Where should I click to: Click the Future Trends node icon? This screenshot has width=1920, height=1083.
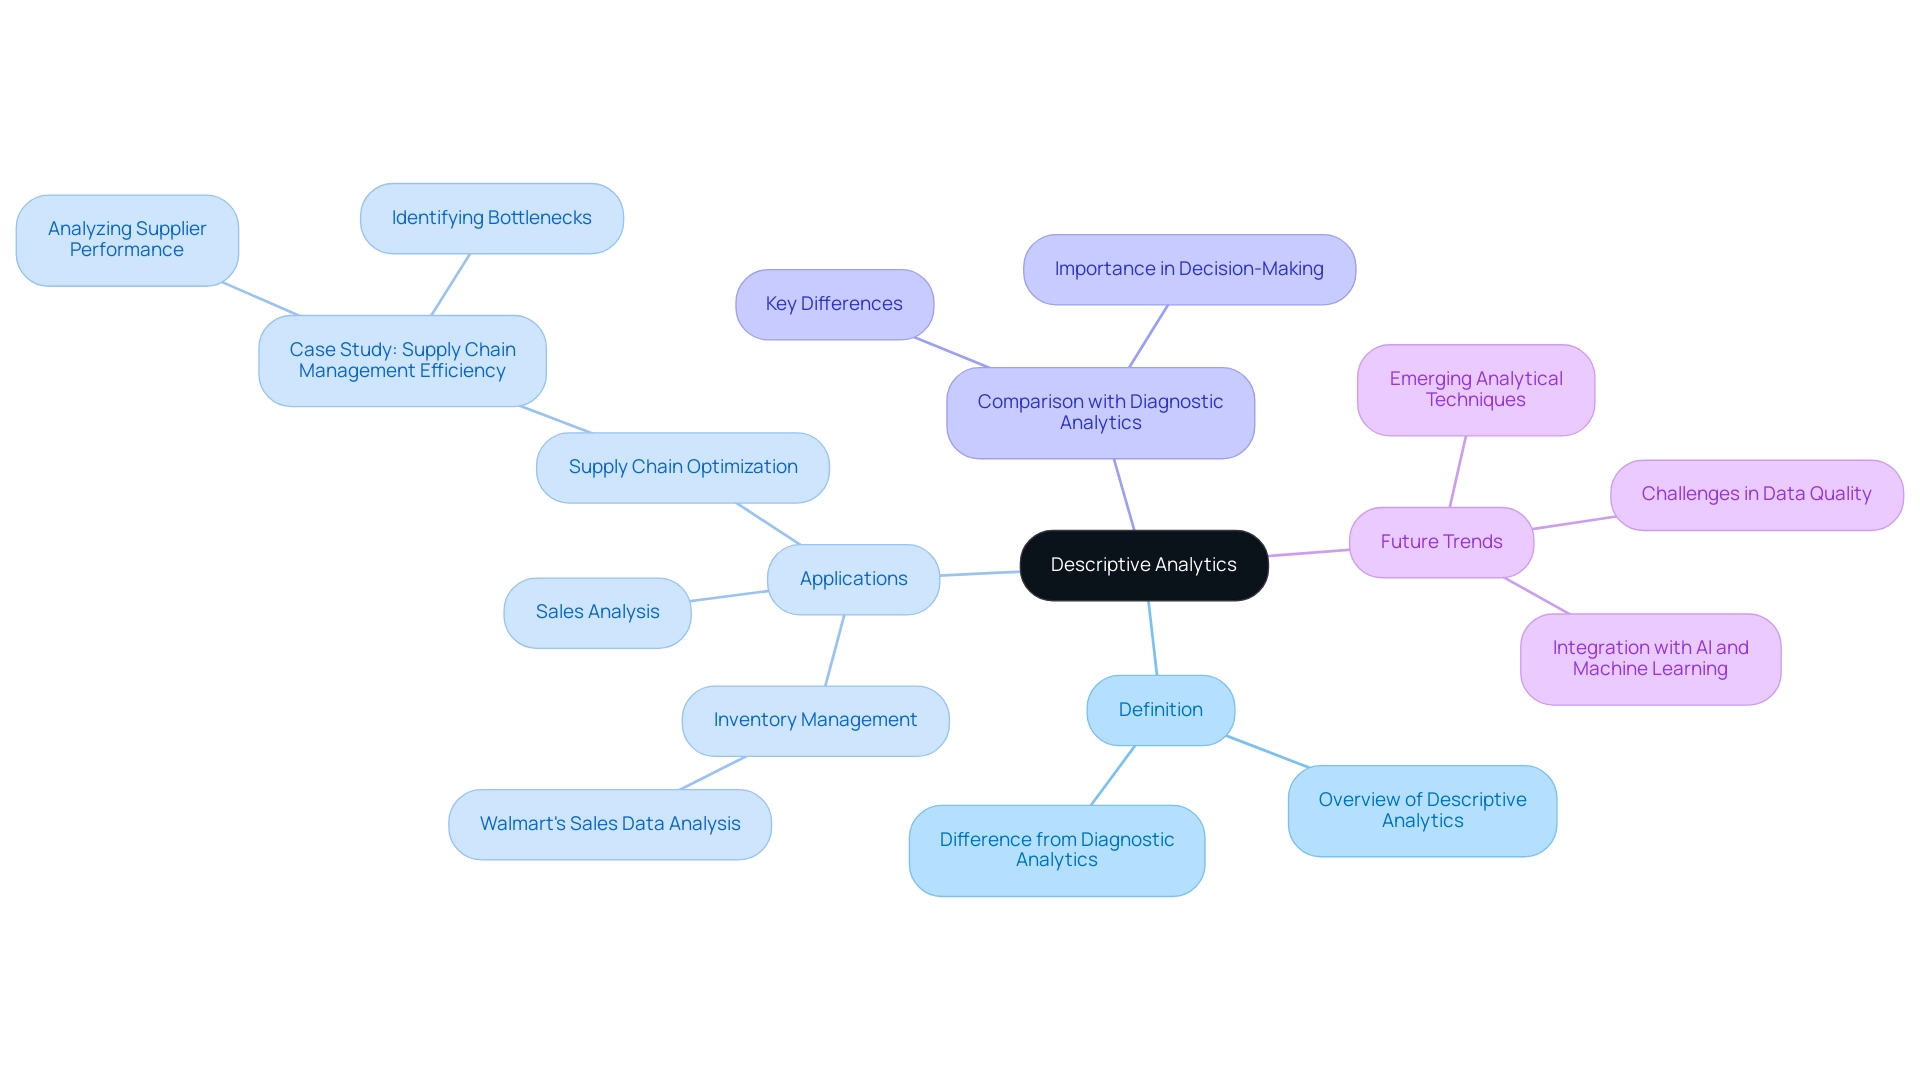[x=1439, y=540]
